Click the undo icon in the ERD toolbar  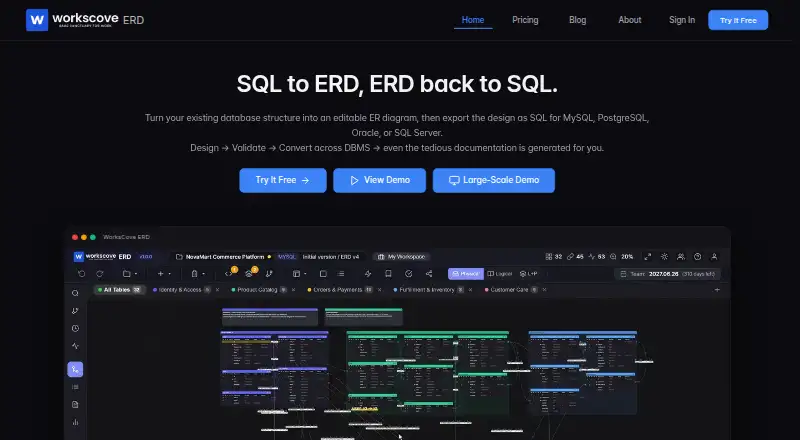pyautogui.click(x=81, y=274)
